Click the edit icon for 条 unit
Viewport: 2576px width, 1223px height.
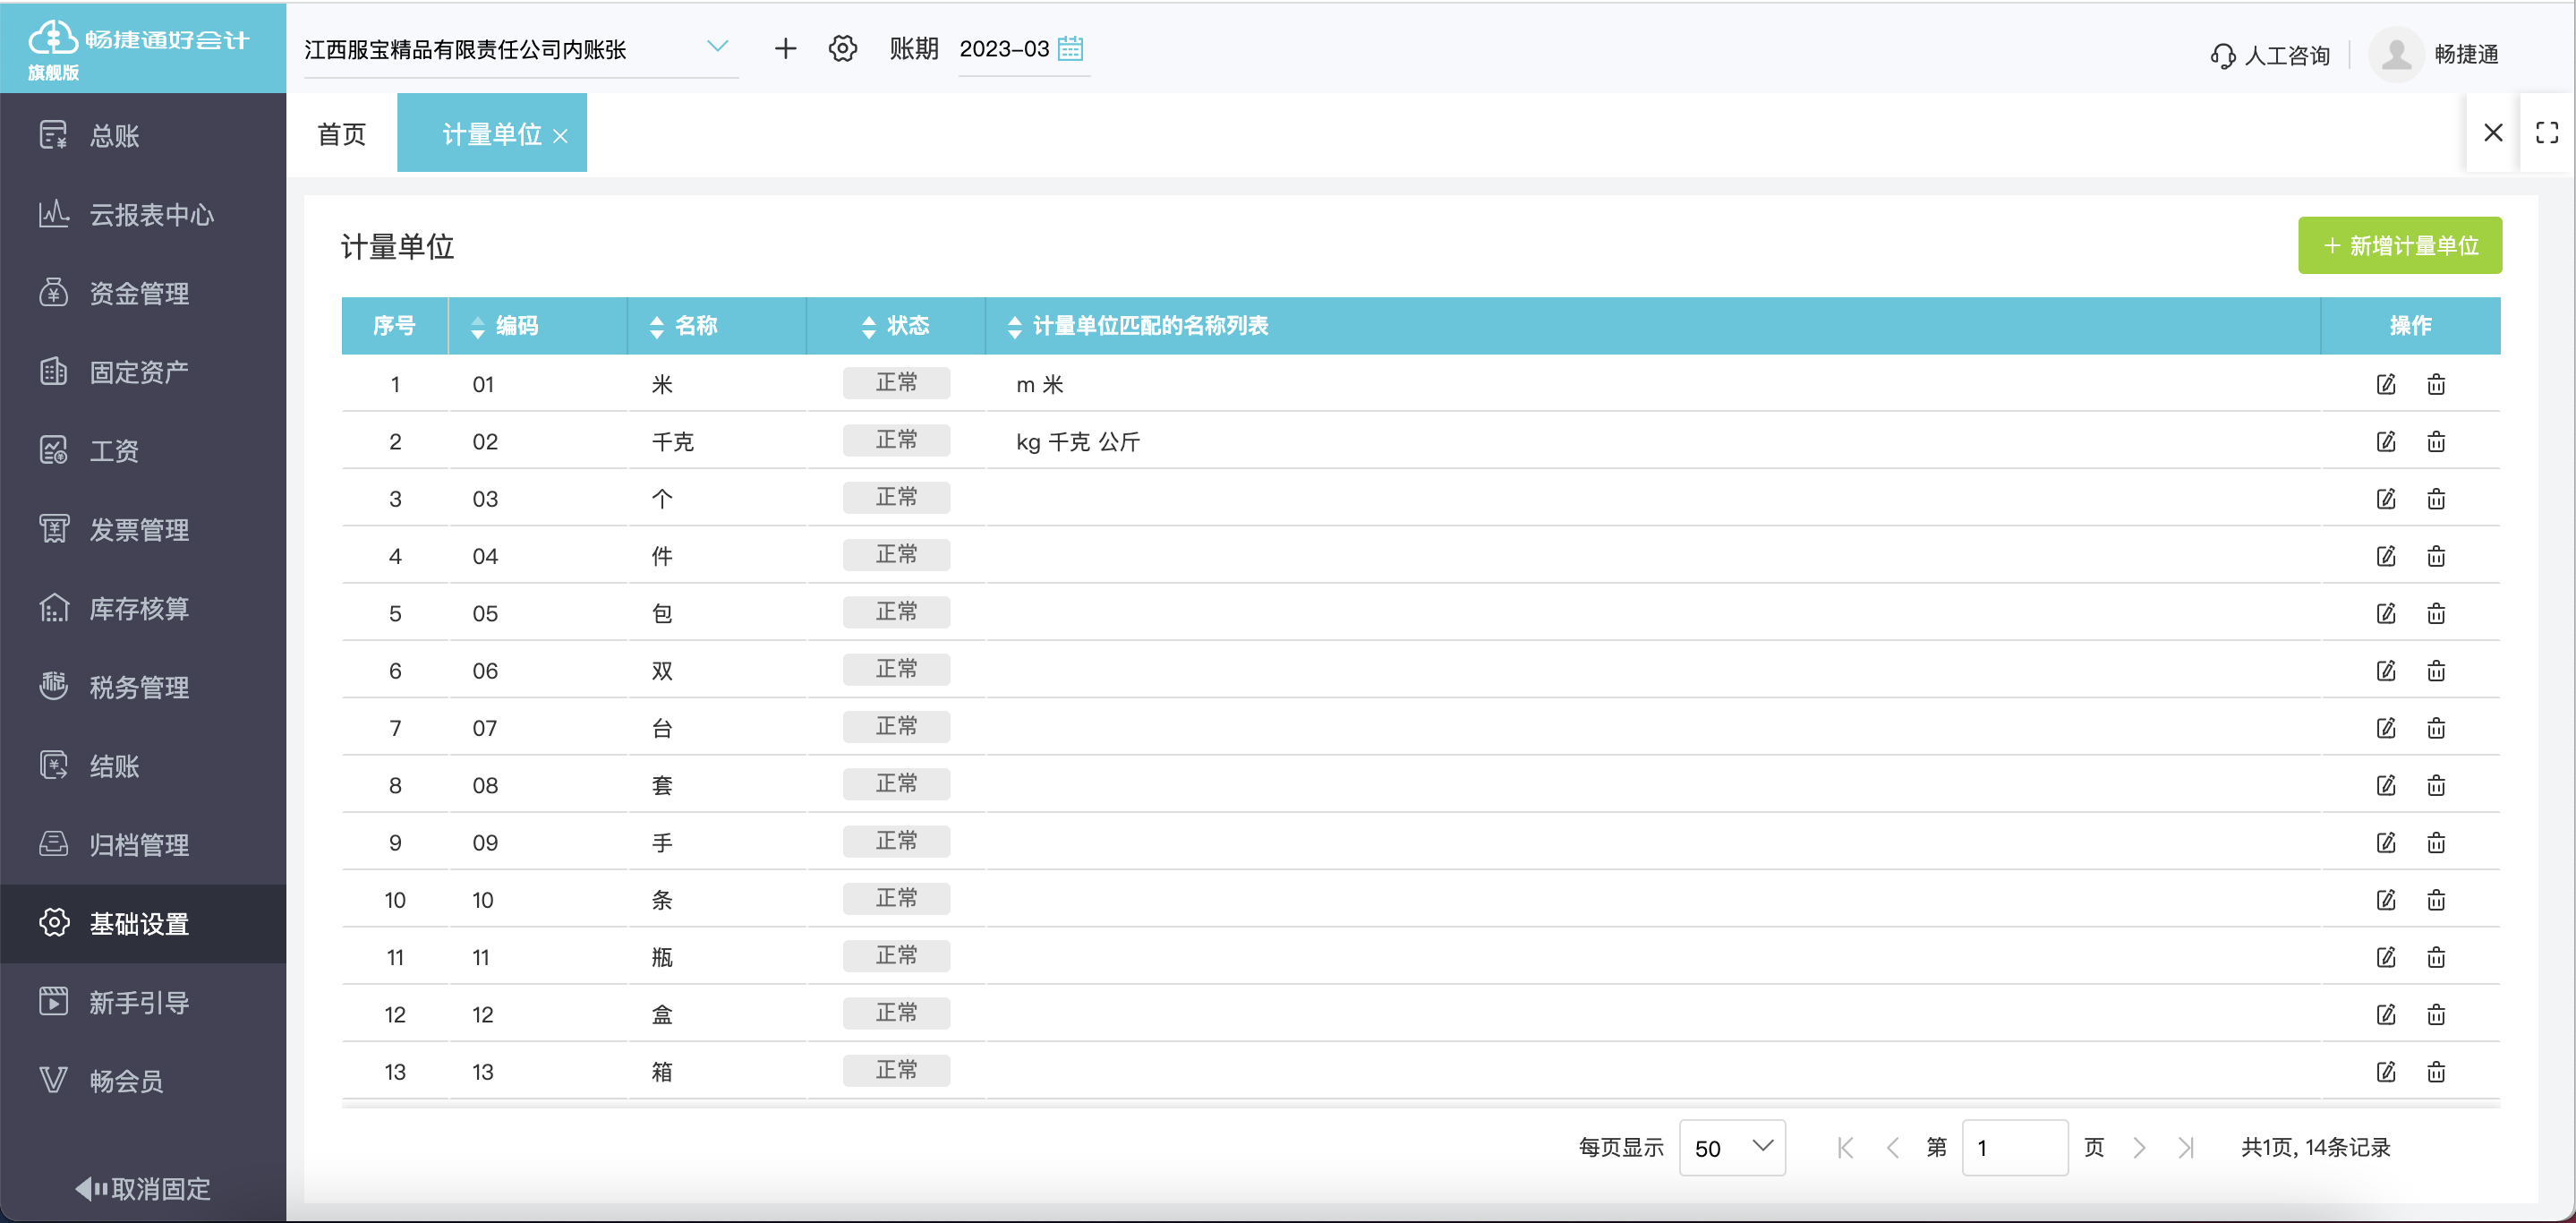point(2385,899)
